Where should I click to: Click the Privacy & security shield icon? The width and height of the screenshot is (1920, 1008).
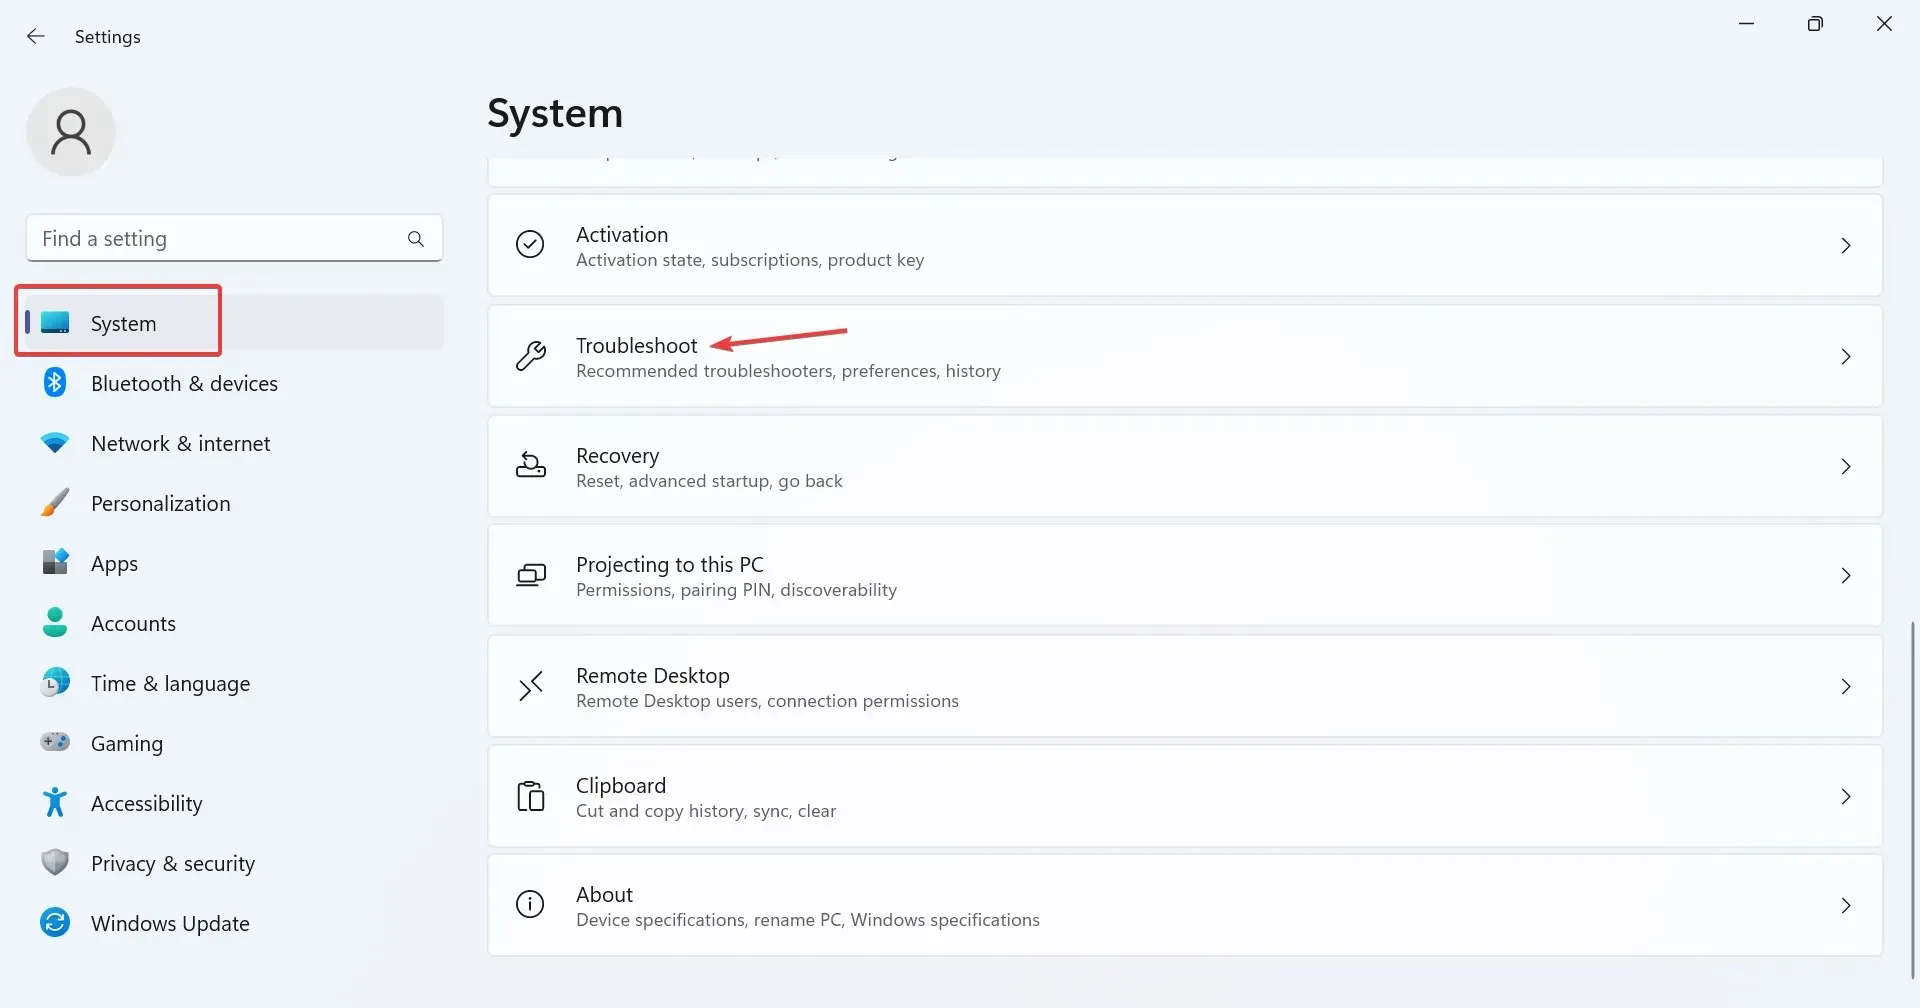click(55, 862)
